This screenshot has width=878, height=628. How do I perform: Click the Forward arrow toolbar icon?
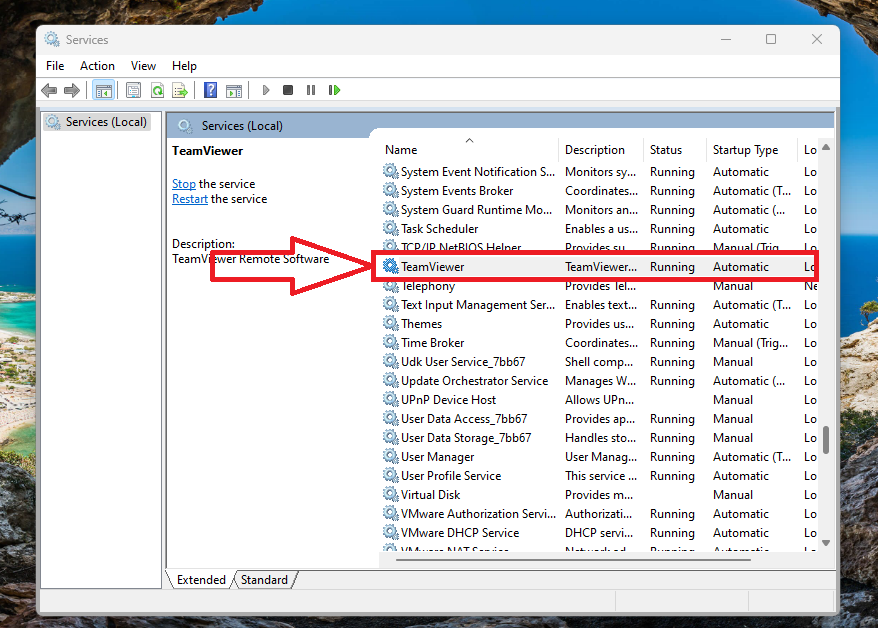tap(72, 90)
